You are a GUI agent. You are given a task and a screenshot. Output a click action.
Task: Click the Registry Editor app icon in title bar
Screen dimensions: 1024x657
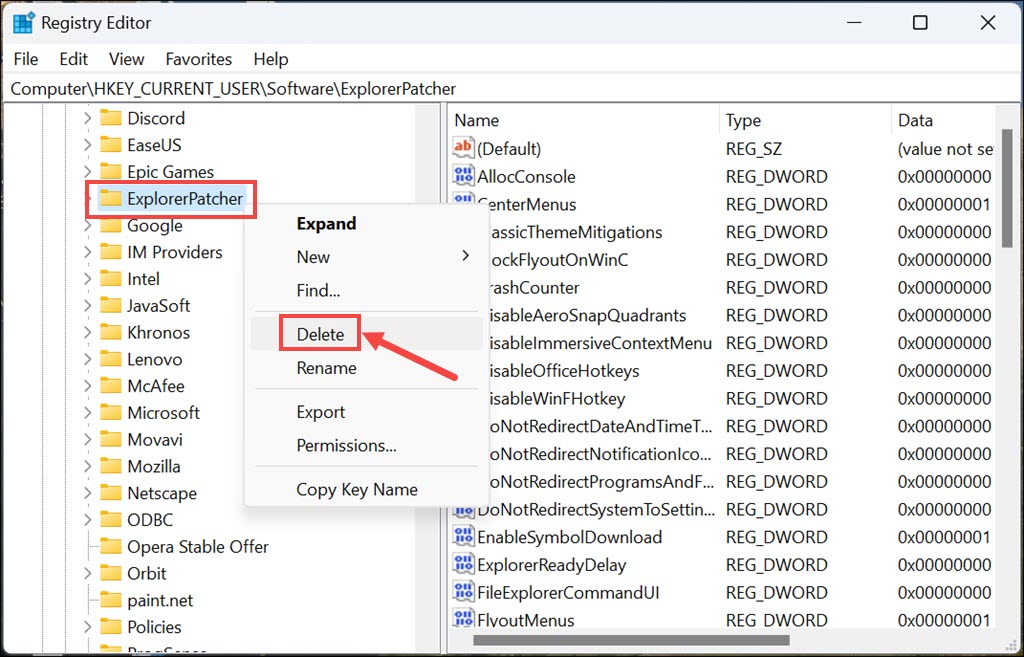[24, 23]
